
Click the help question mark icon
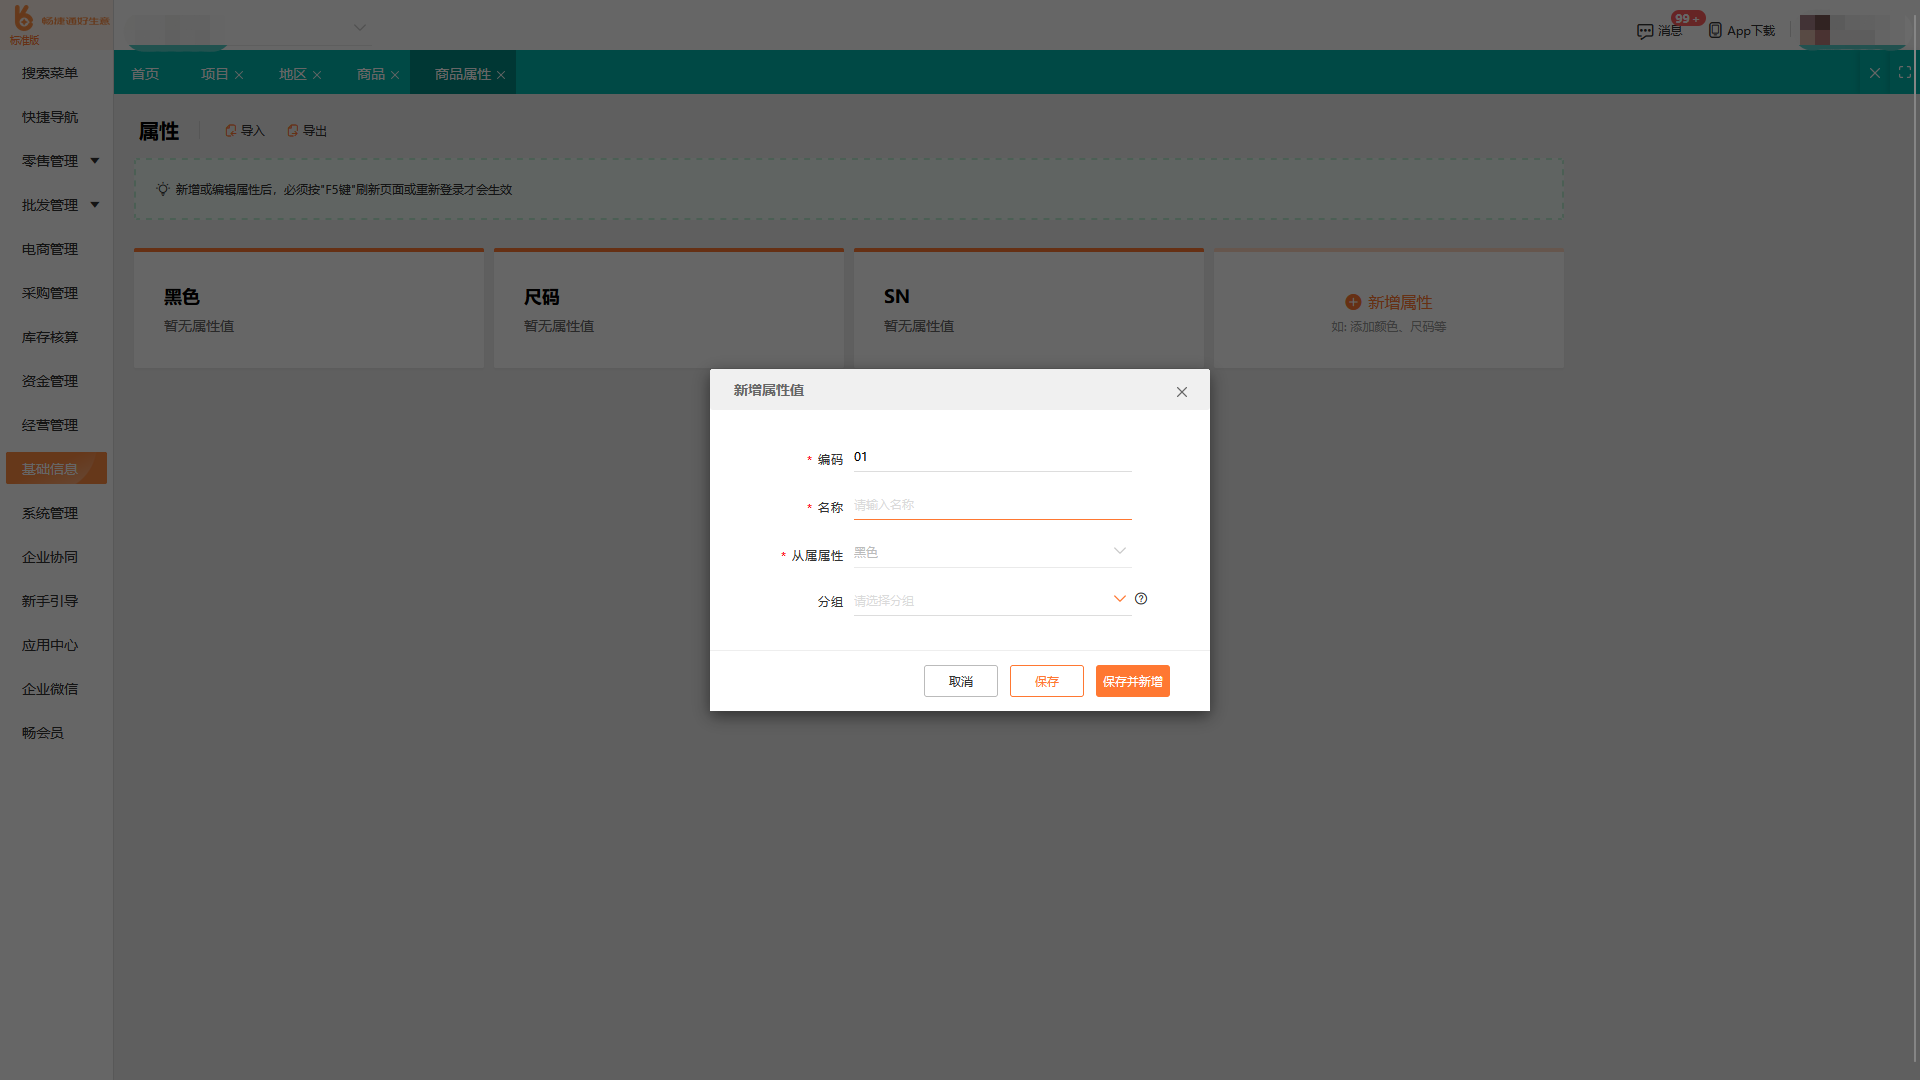(x=1141, y=597)
